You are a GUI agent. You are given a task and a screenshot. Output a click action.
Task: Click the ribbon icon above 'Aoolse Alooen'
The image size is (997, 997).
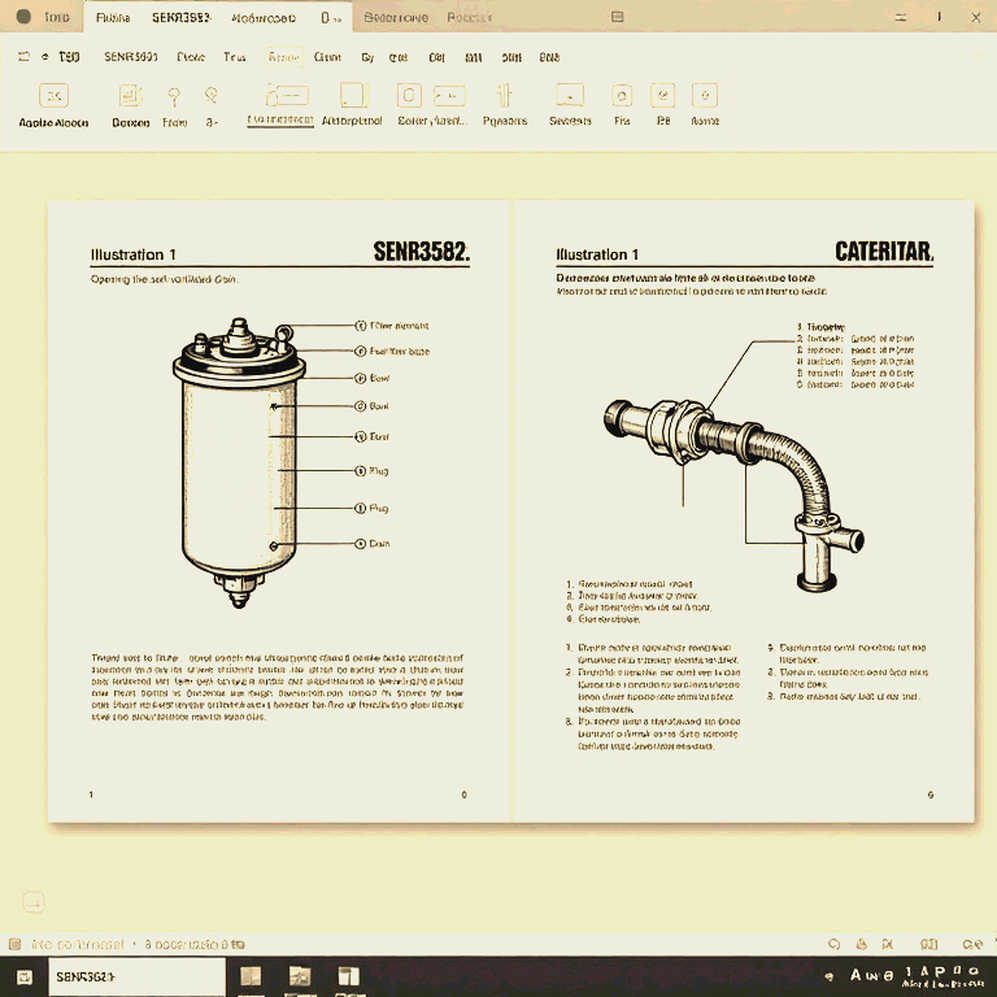pyautogui.click(x=53, y=96)
